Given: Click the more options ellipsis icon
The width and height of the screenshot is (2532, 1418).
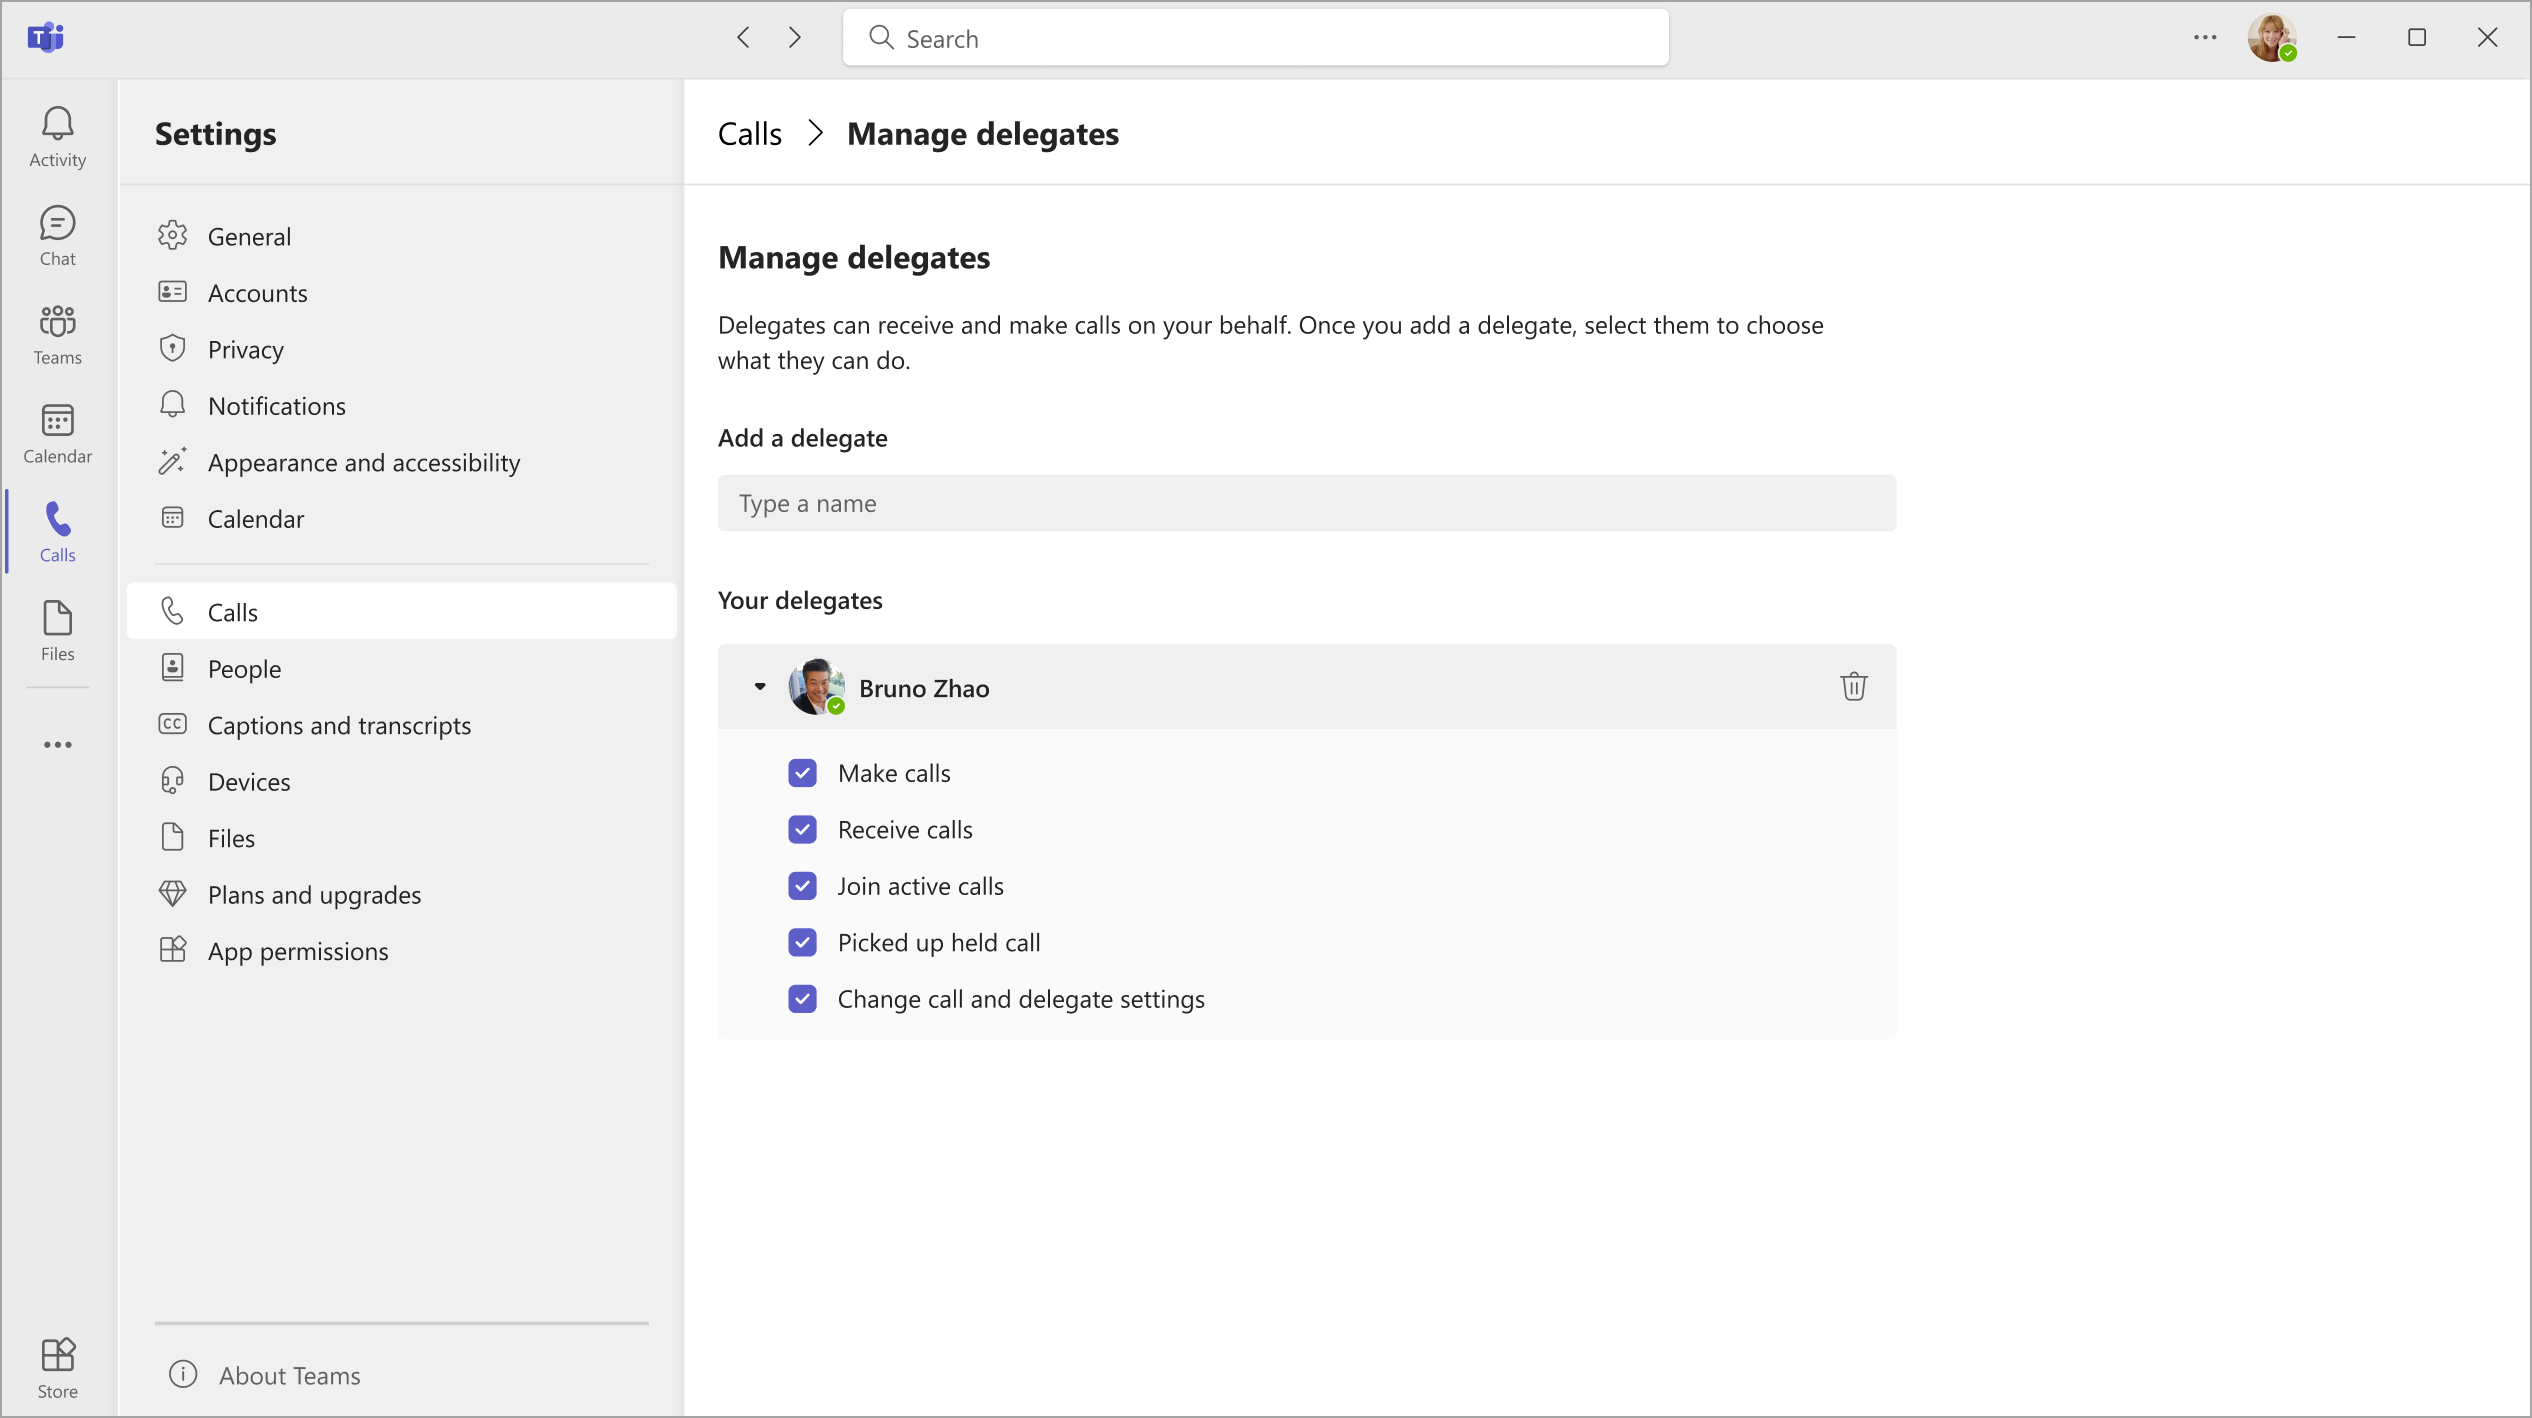Looking at the screenshot, I should pos(2205,38).
